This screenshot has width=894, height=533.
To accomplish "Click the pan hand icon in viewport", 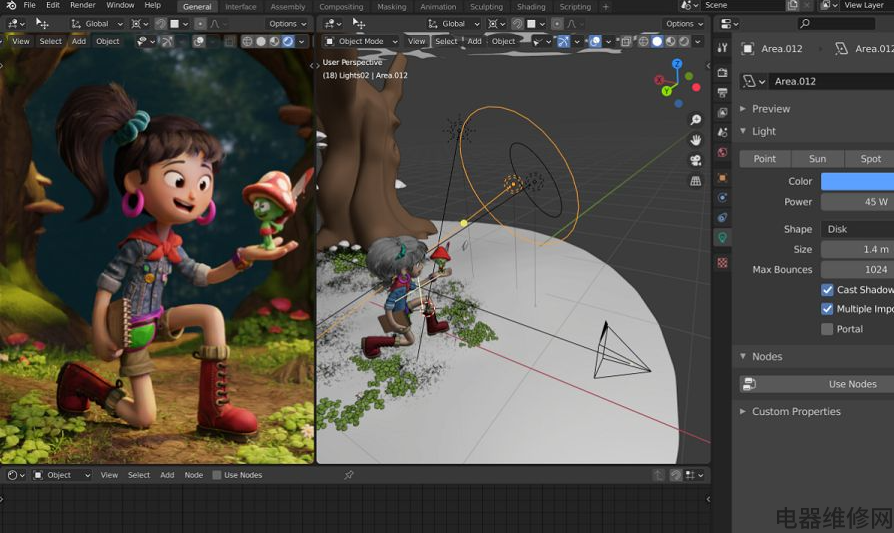I will [x=696, y=140].
